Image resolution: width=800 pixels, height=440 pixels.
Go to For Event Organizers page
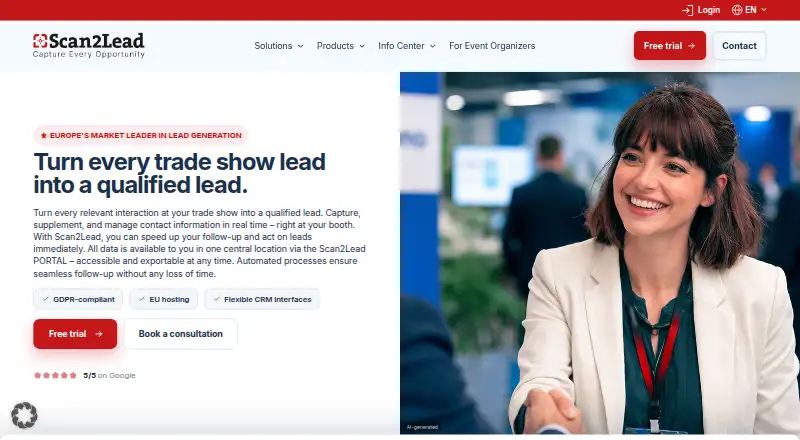click(x=492, y=46)
